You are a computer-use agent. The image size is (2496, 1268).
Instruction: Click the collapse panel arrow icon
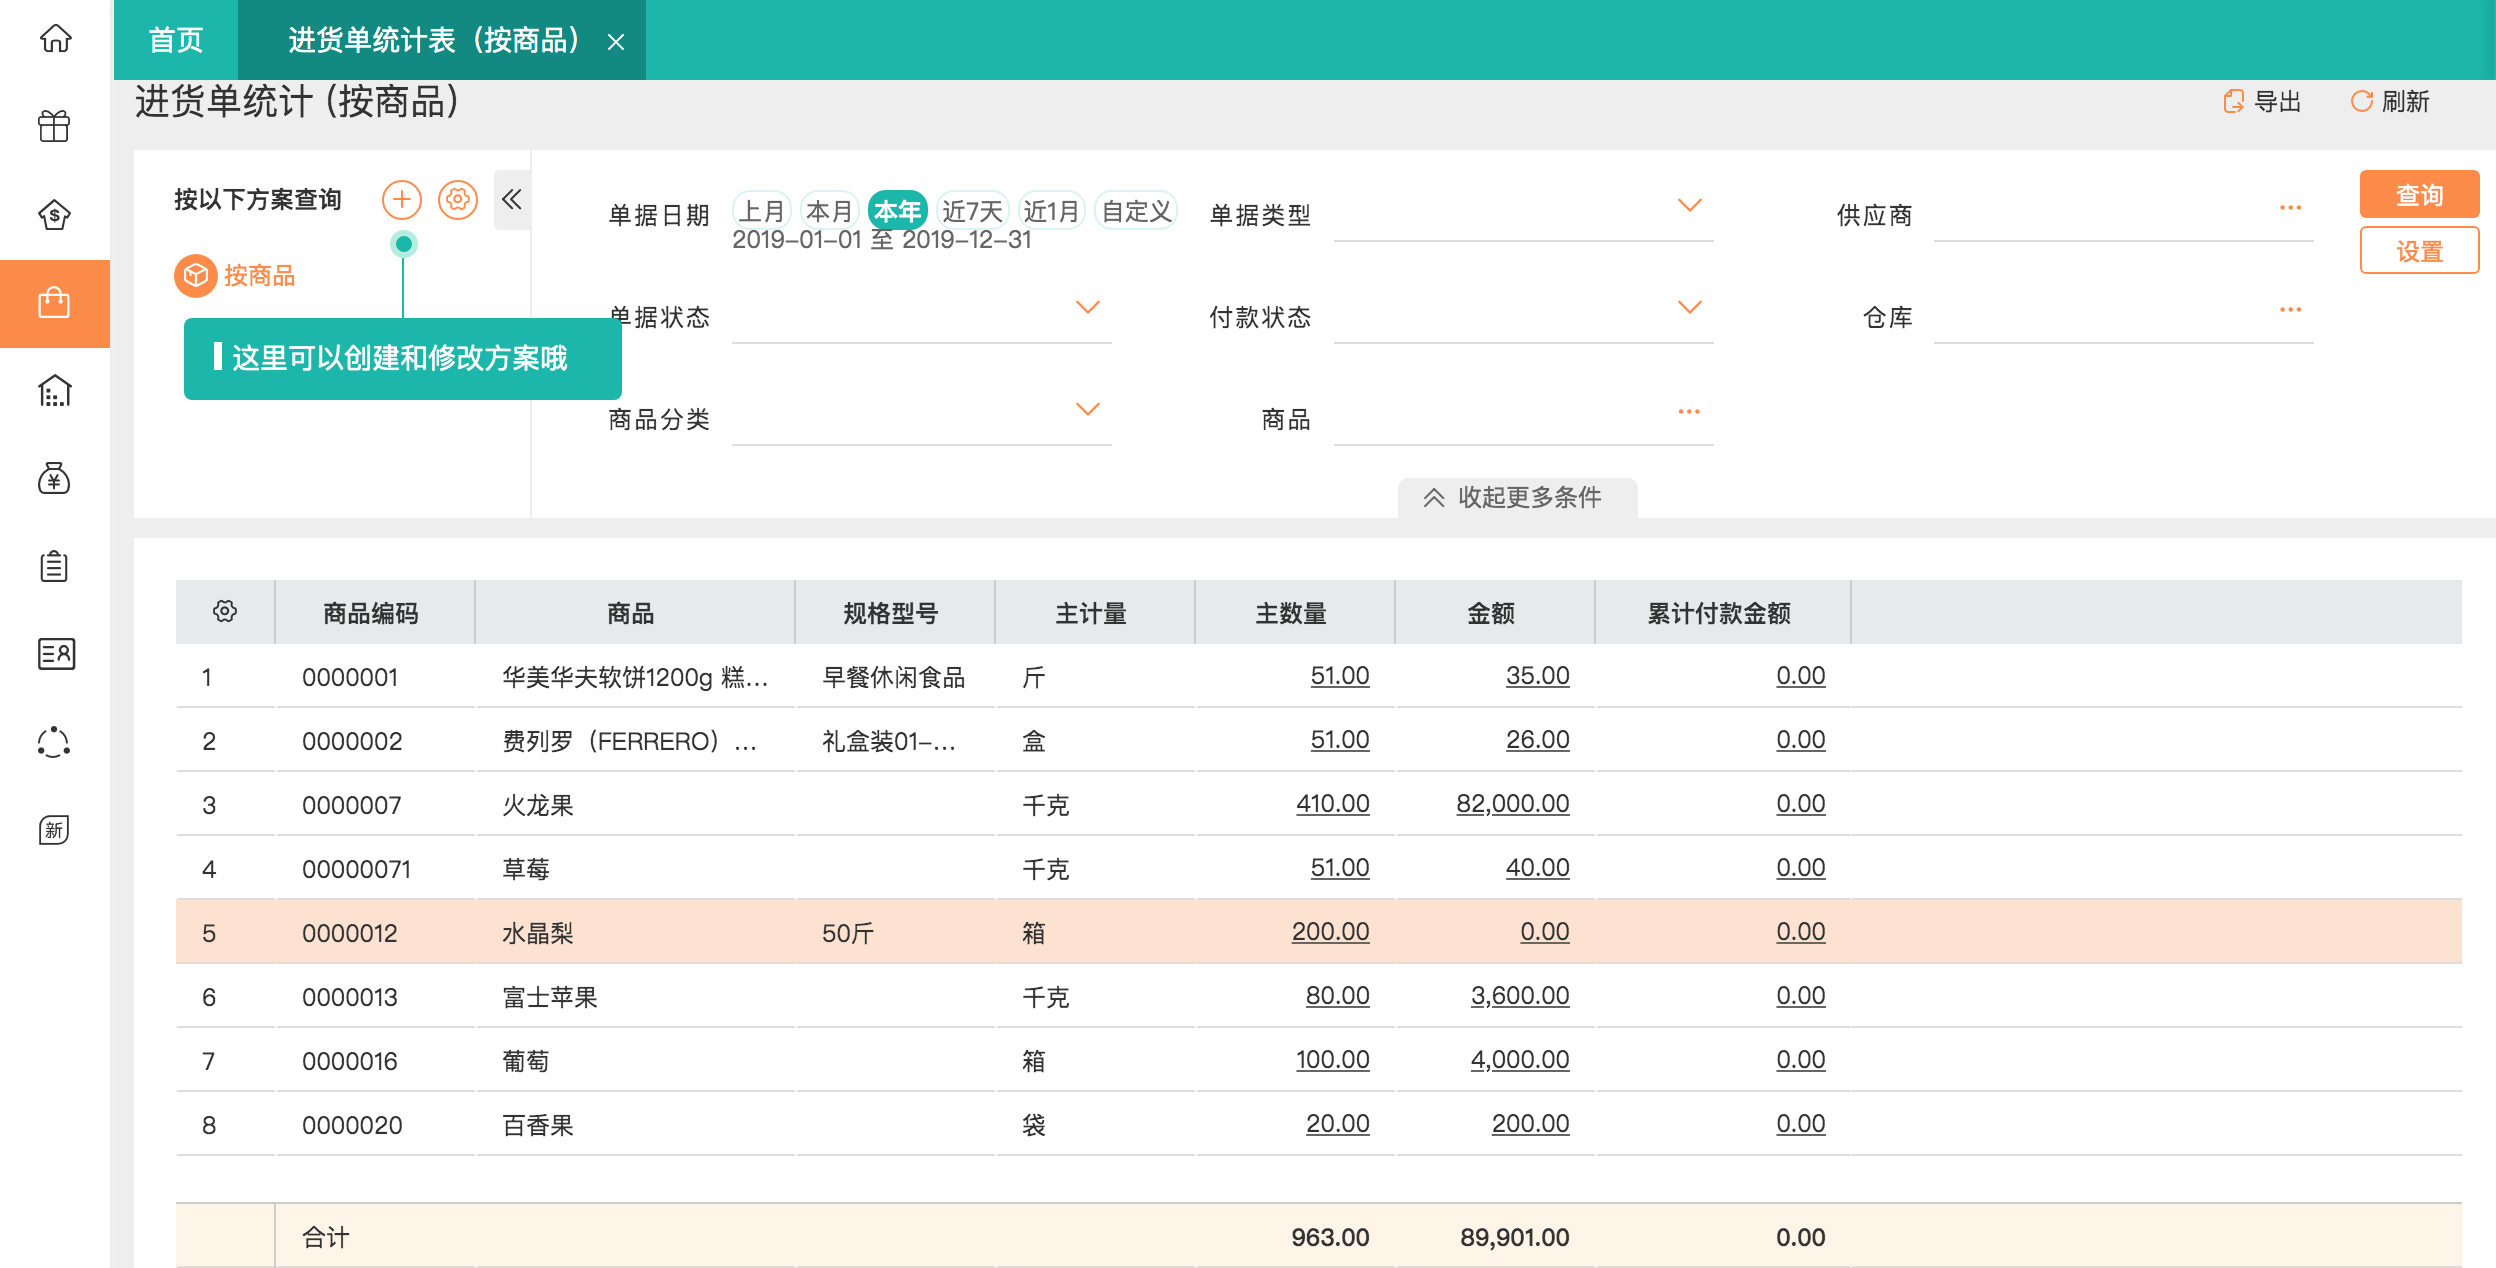click(514, 197)
